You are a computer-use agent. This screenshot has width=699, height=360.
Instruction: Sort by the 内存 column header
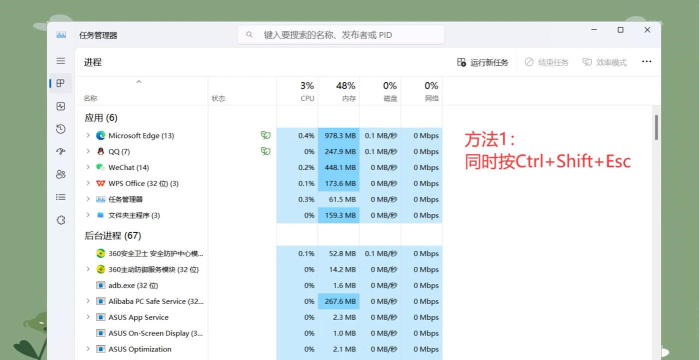pos(349,98)
